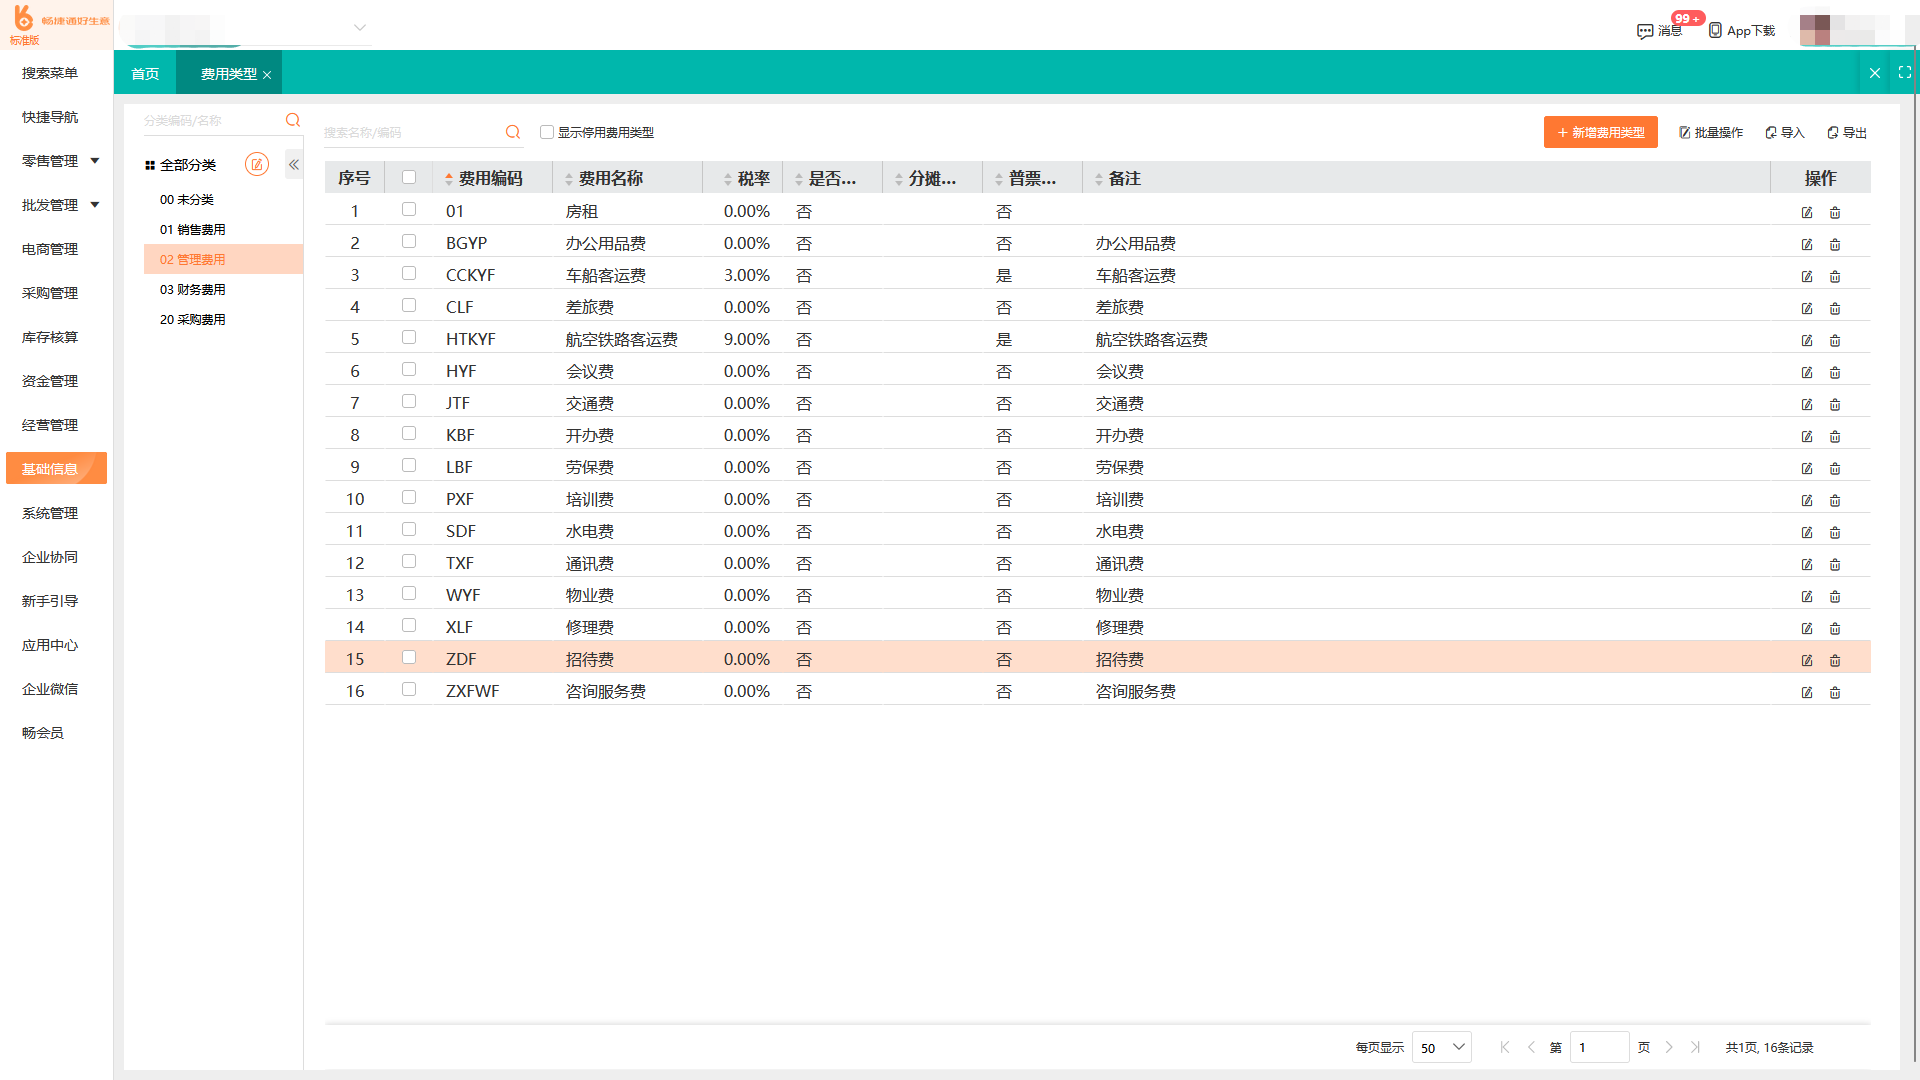Select the 首页 menu tab
Viewport: 1920px width, 1080px height.
click(x=145, y=74)
